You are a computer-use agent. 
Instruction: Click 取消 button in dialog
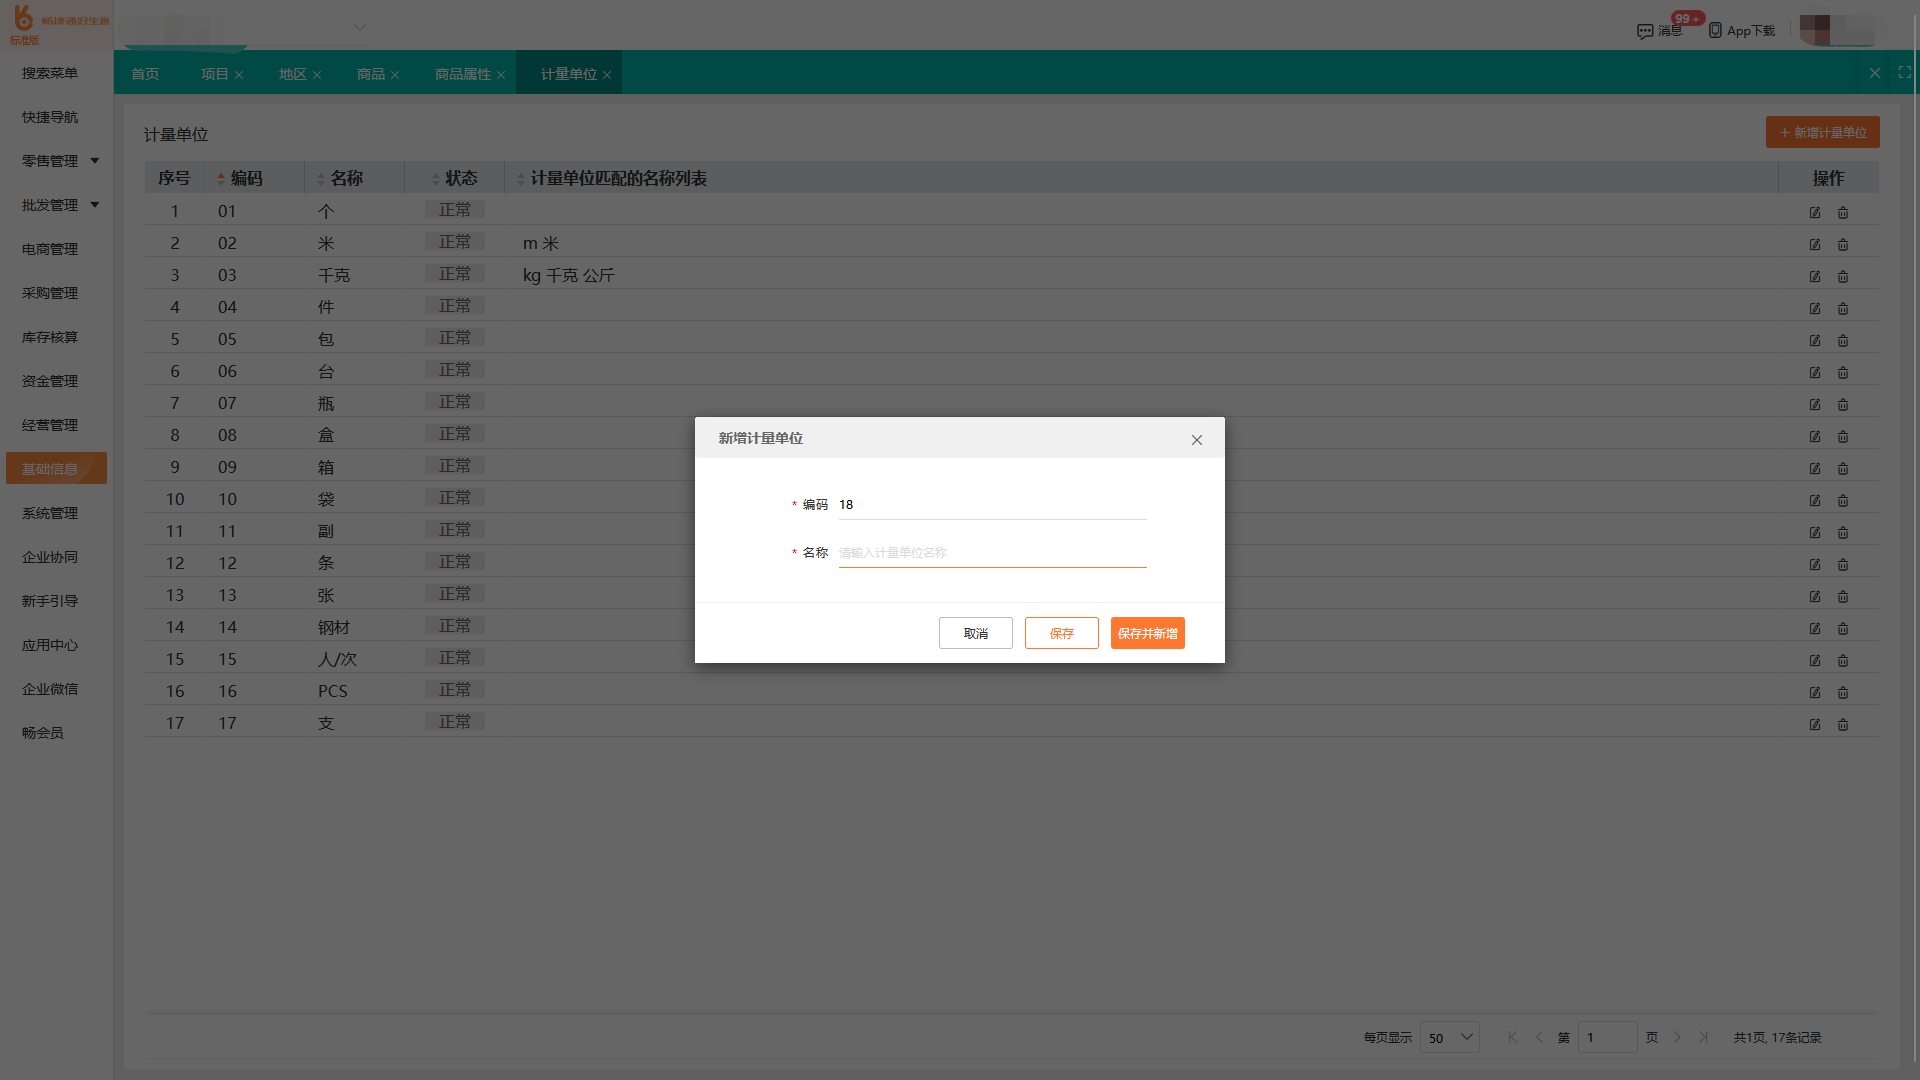976,633
